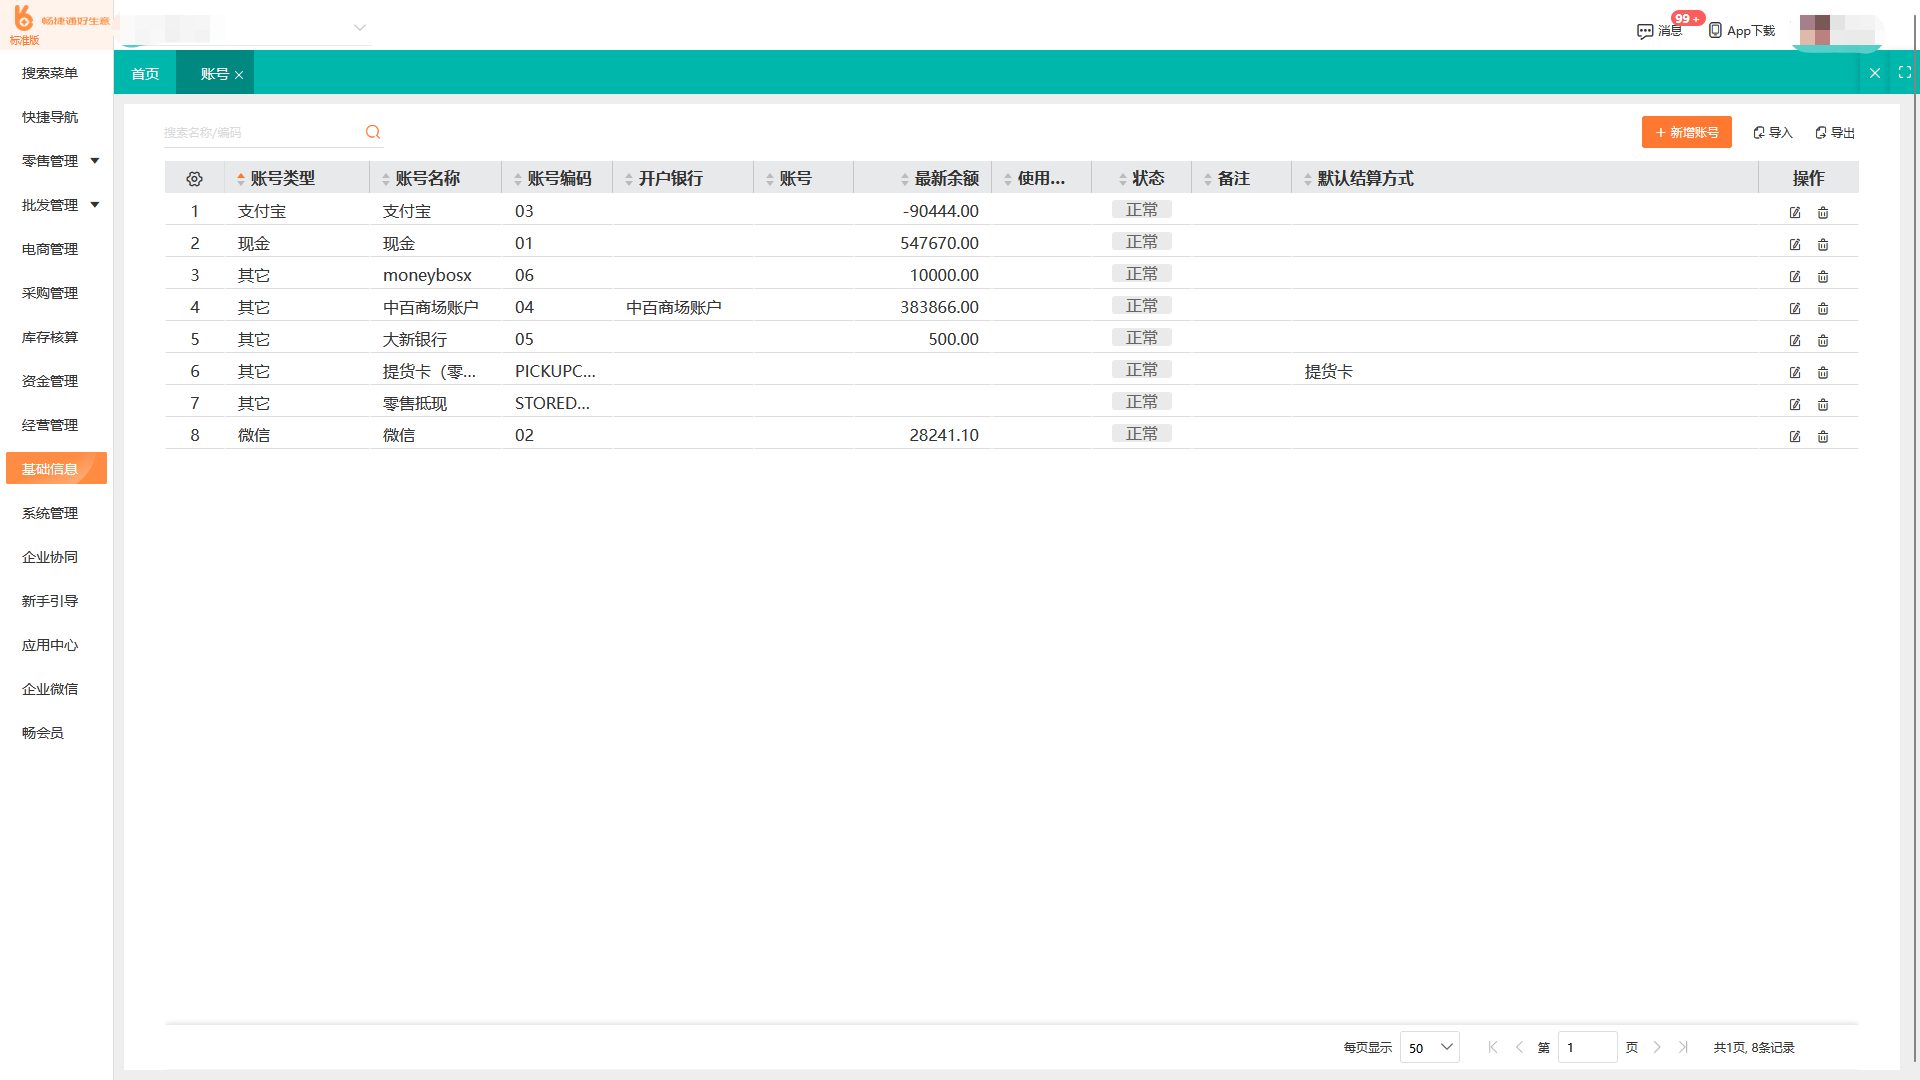Viewport: 1920px width, 1080px height.
Task: Click the edit icon for 微信 account
Action: click(1795, 435)
